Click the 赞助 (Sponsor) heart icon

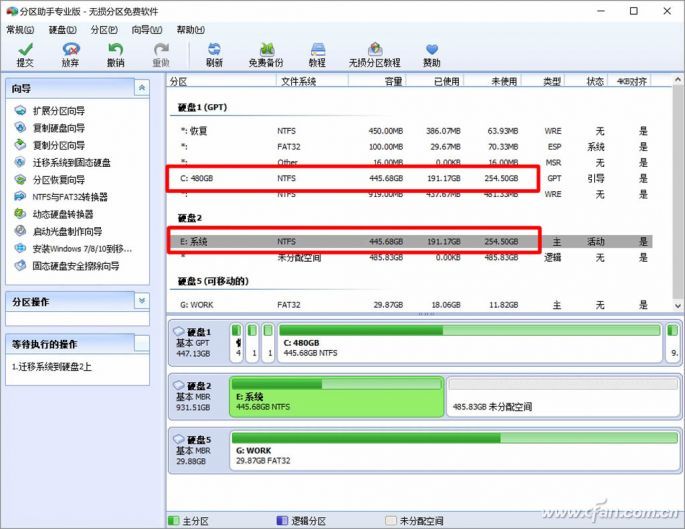431,54
